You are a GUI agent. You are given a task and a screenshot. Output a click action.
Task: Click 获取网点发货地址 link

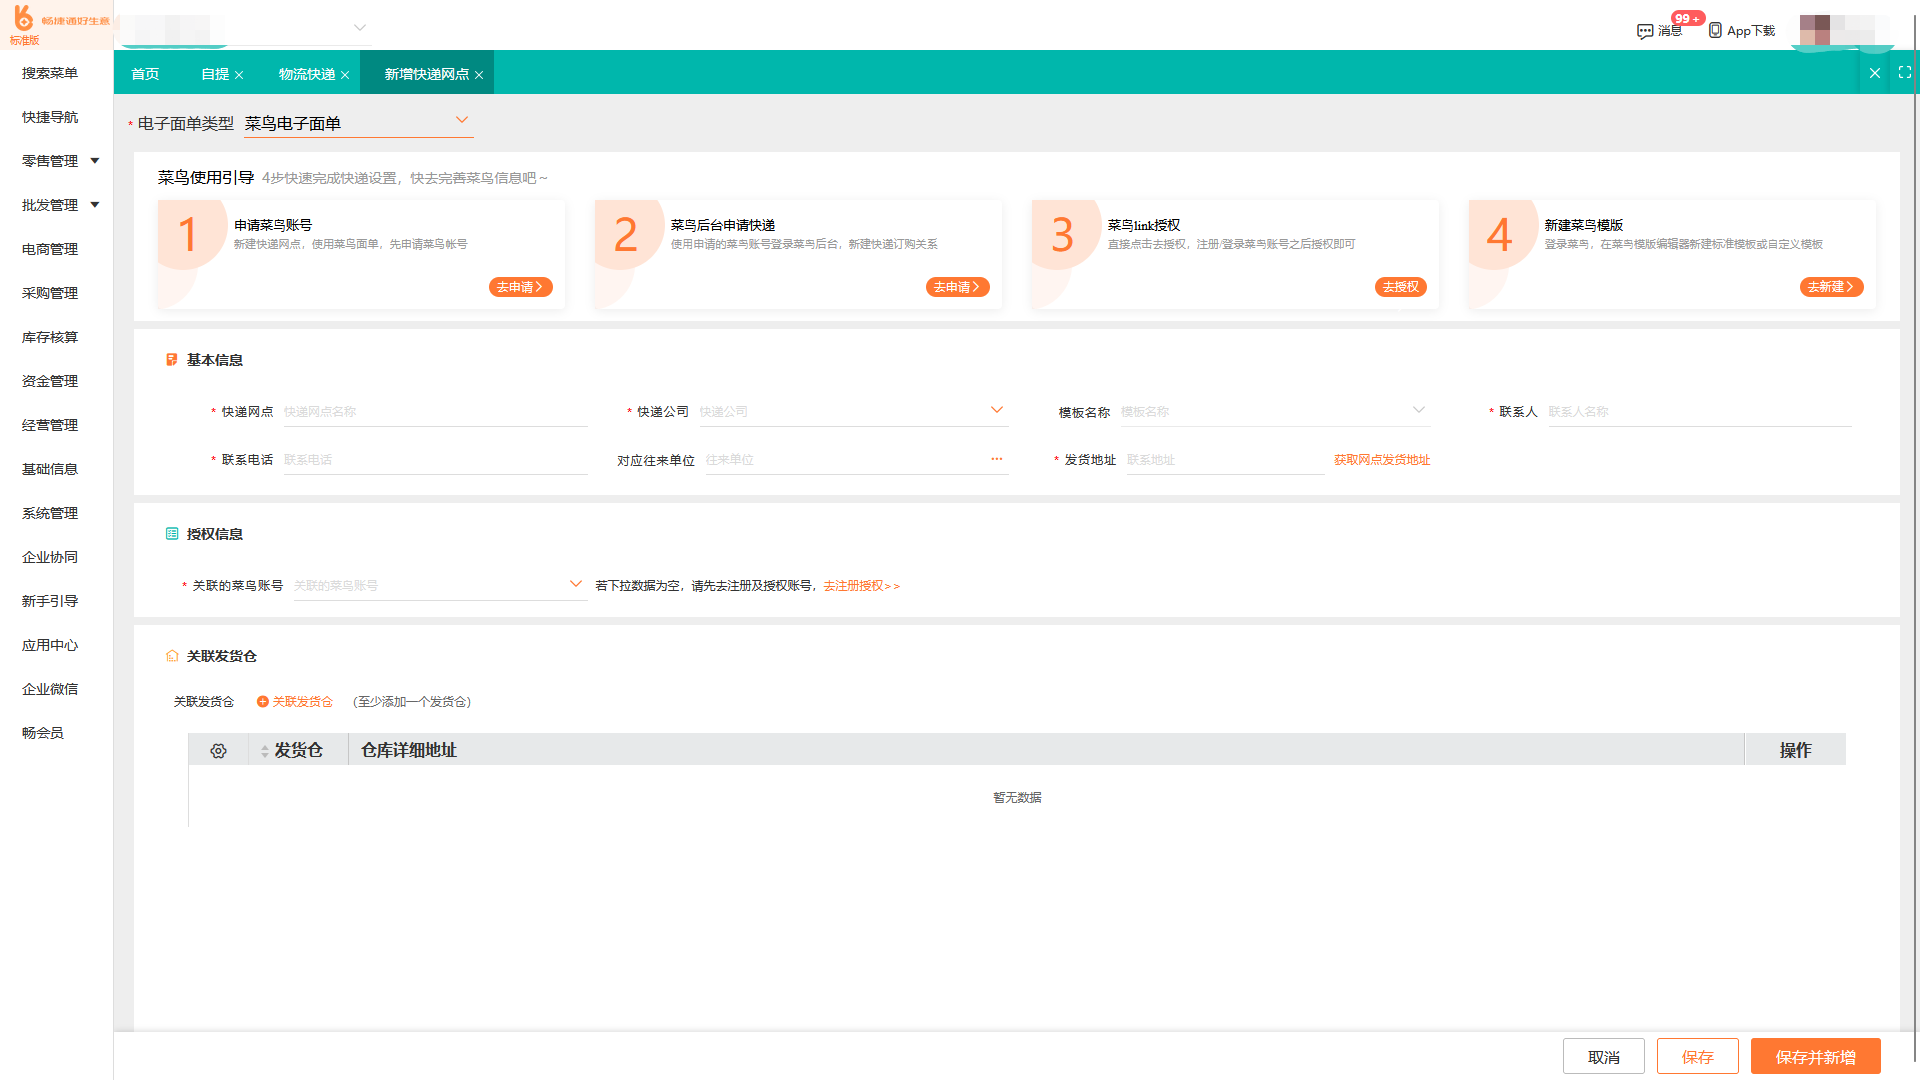1383,459
